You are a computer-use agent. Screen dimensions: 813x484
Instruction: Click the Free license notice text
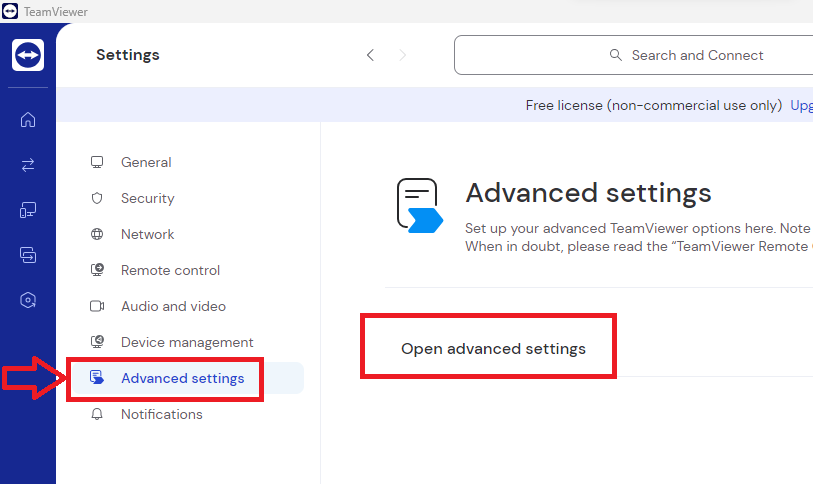653,105
